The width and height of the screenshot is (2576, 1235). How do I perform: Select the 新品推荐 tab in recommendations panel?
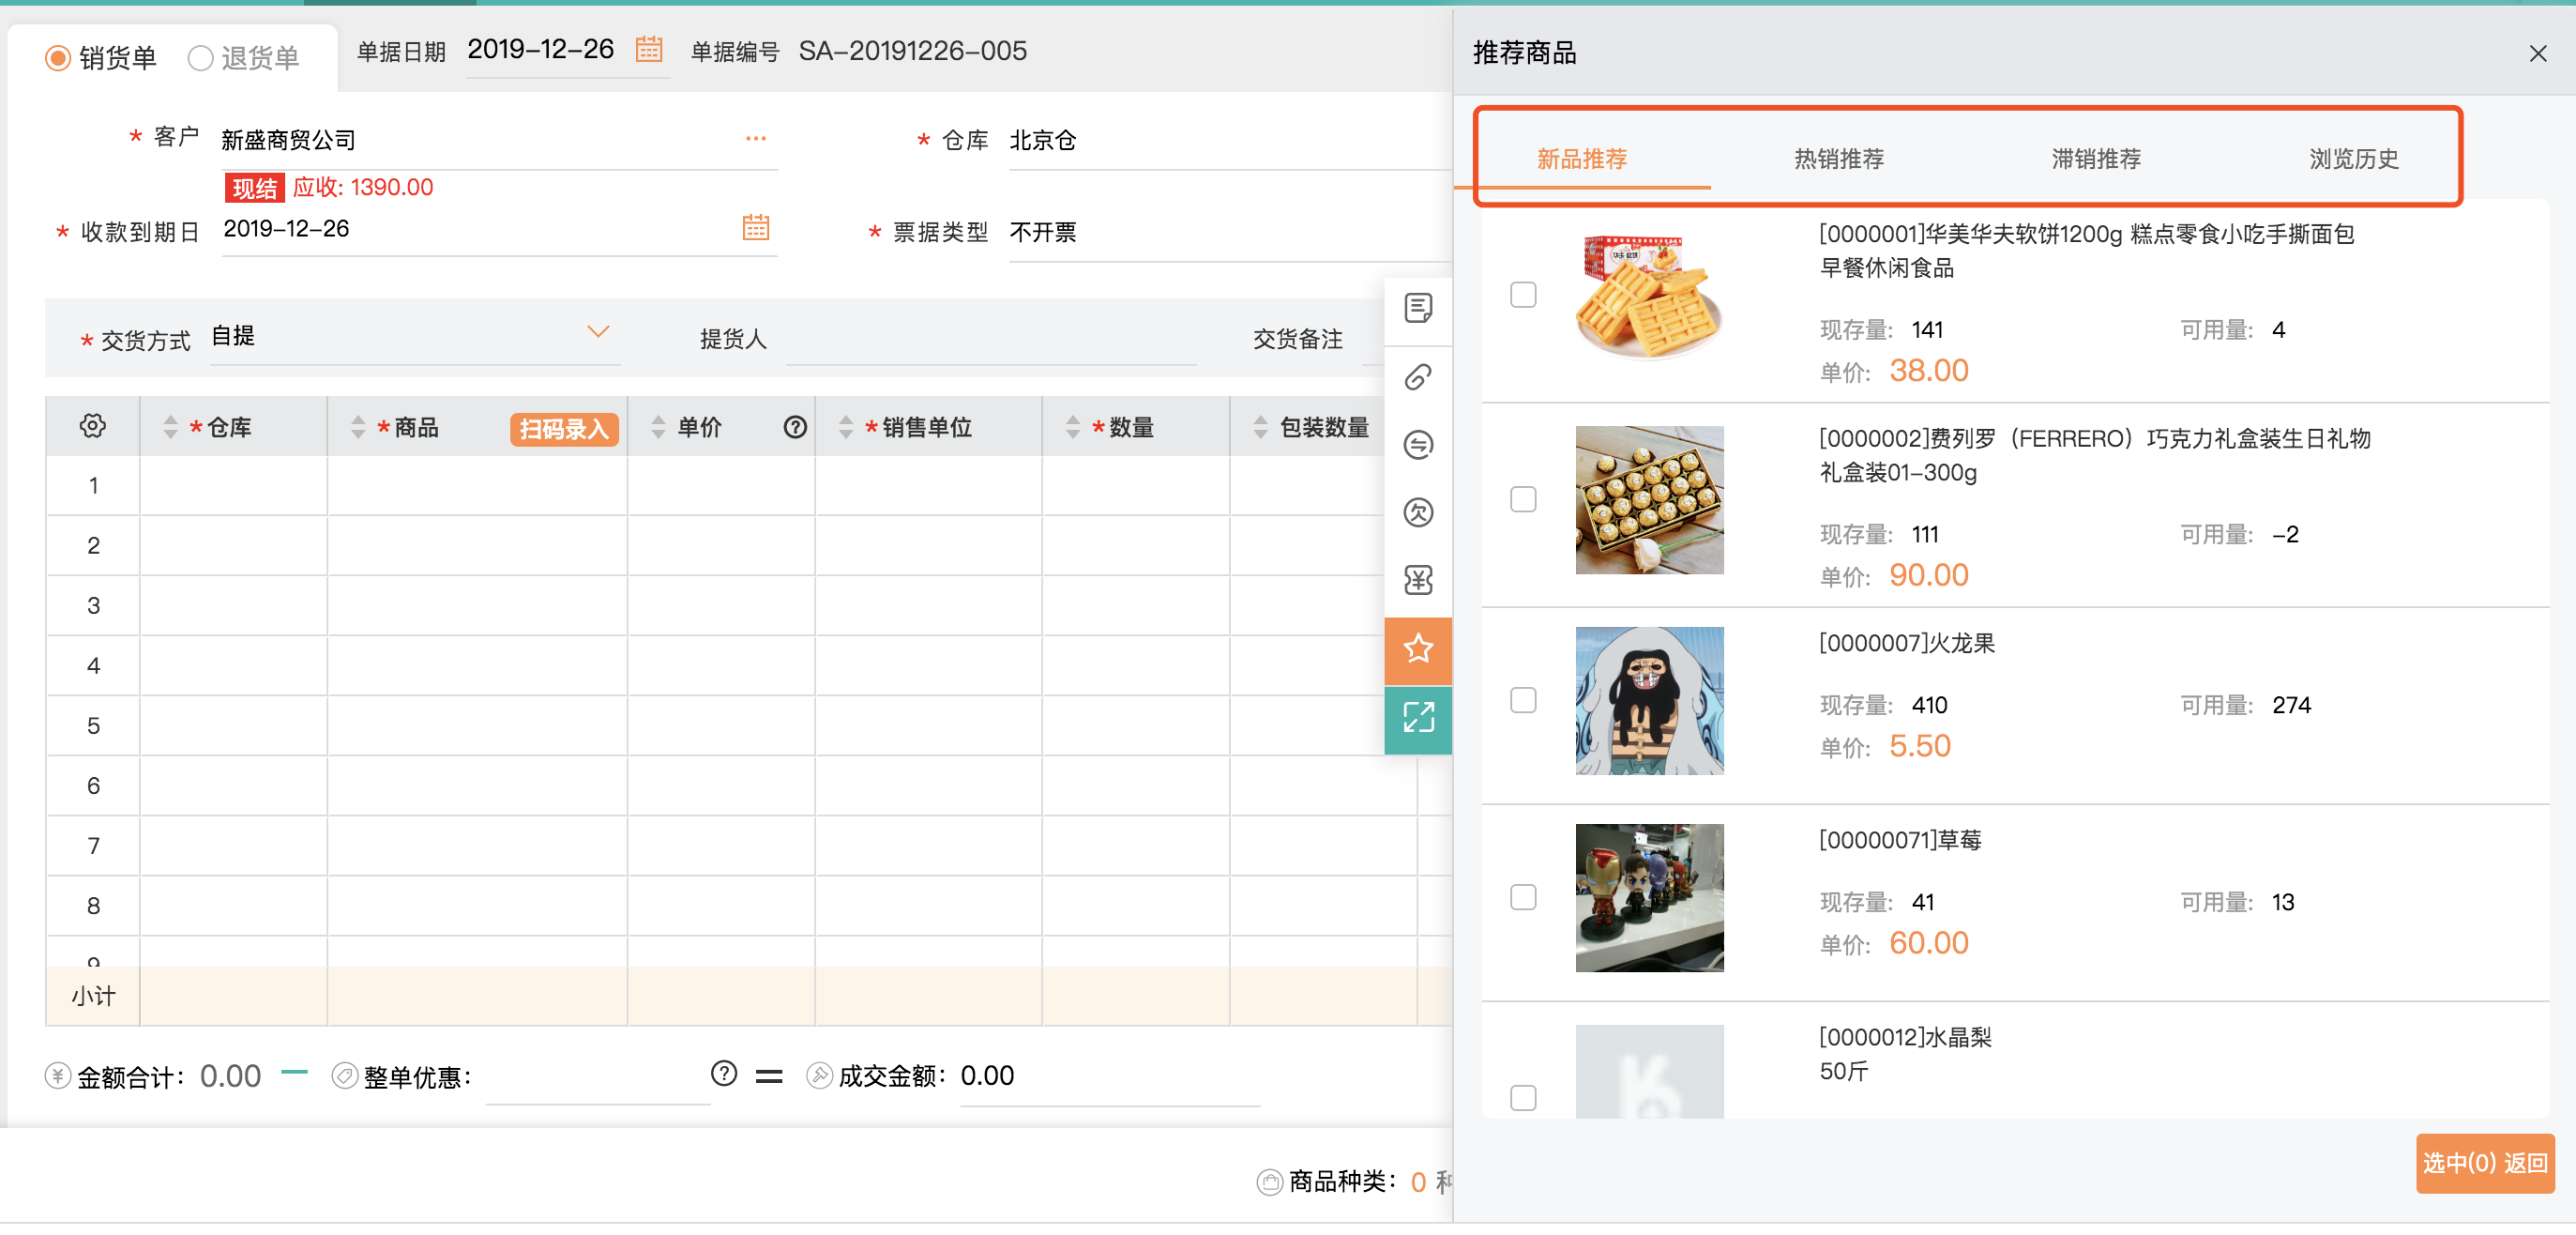click(1581, 160)
